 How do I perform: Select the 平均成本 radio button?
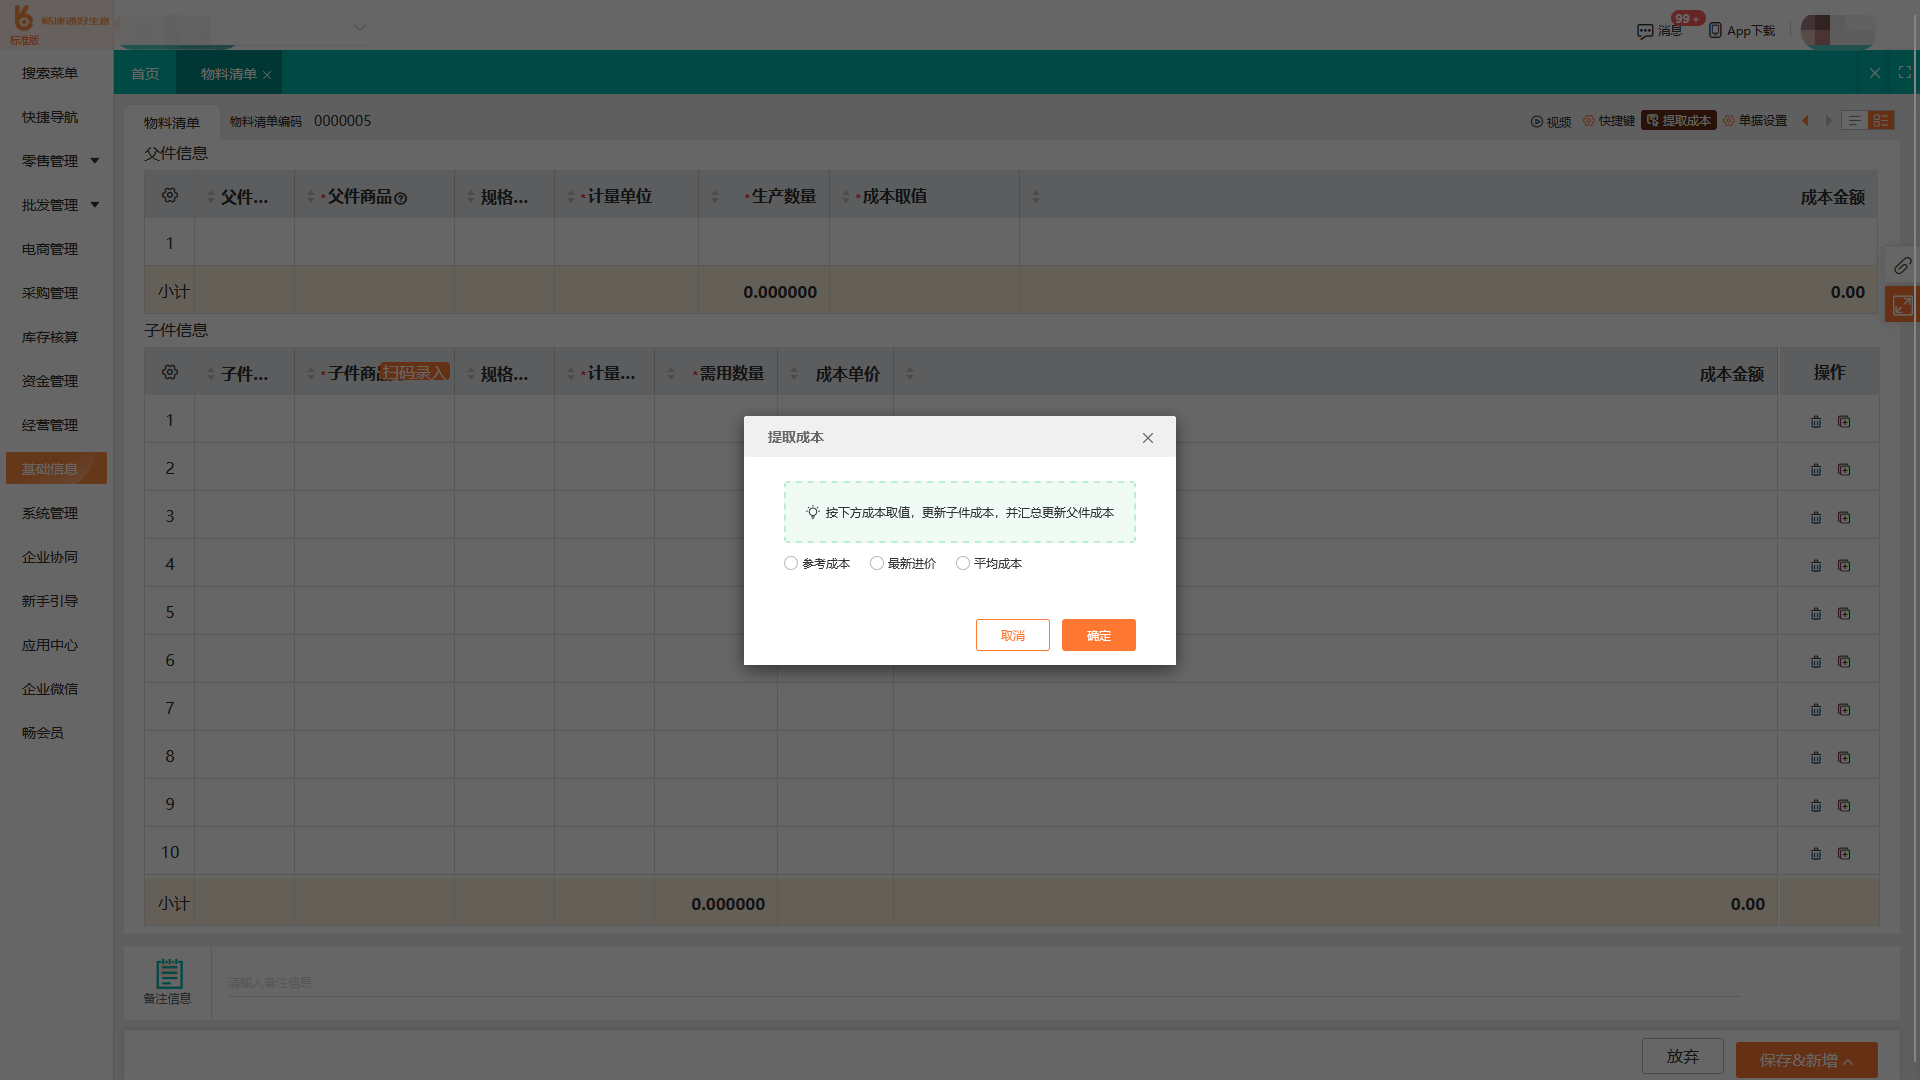coord(961,563)
